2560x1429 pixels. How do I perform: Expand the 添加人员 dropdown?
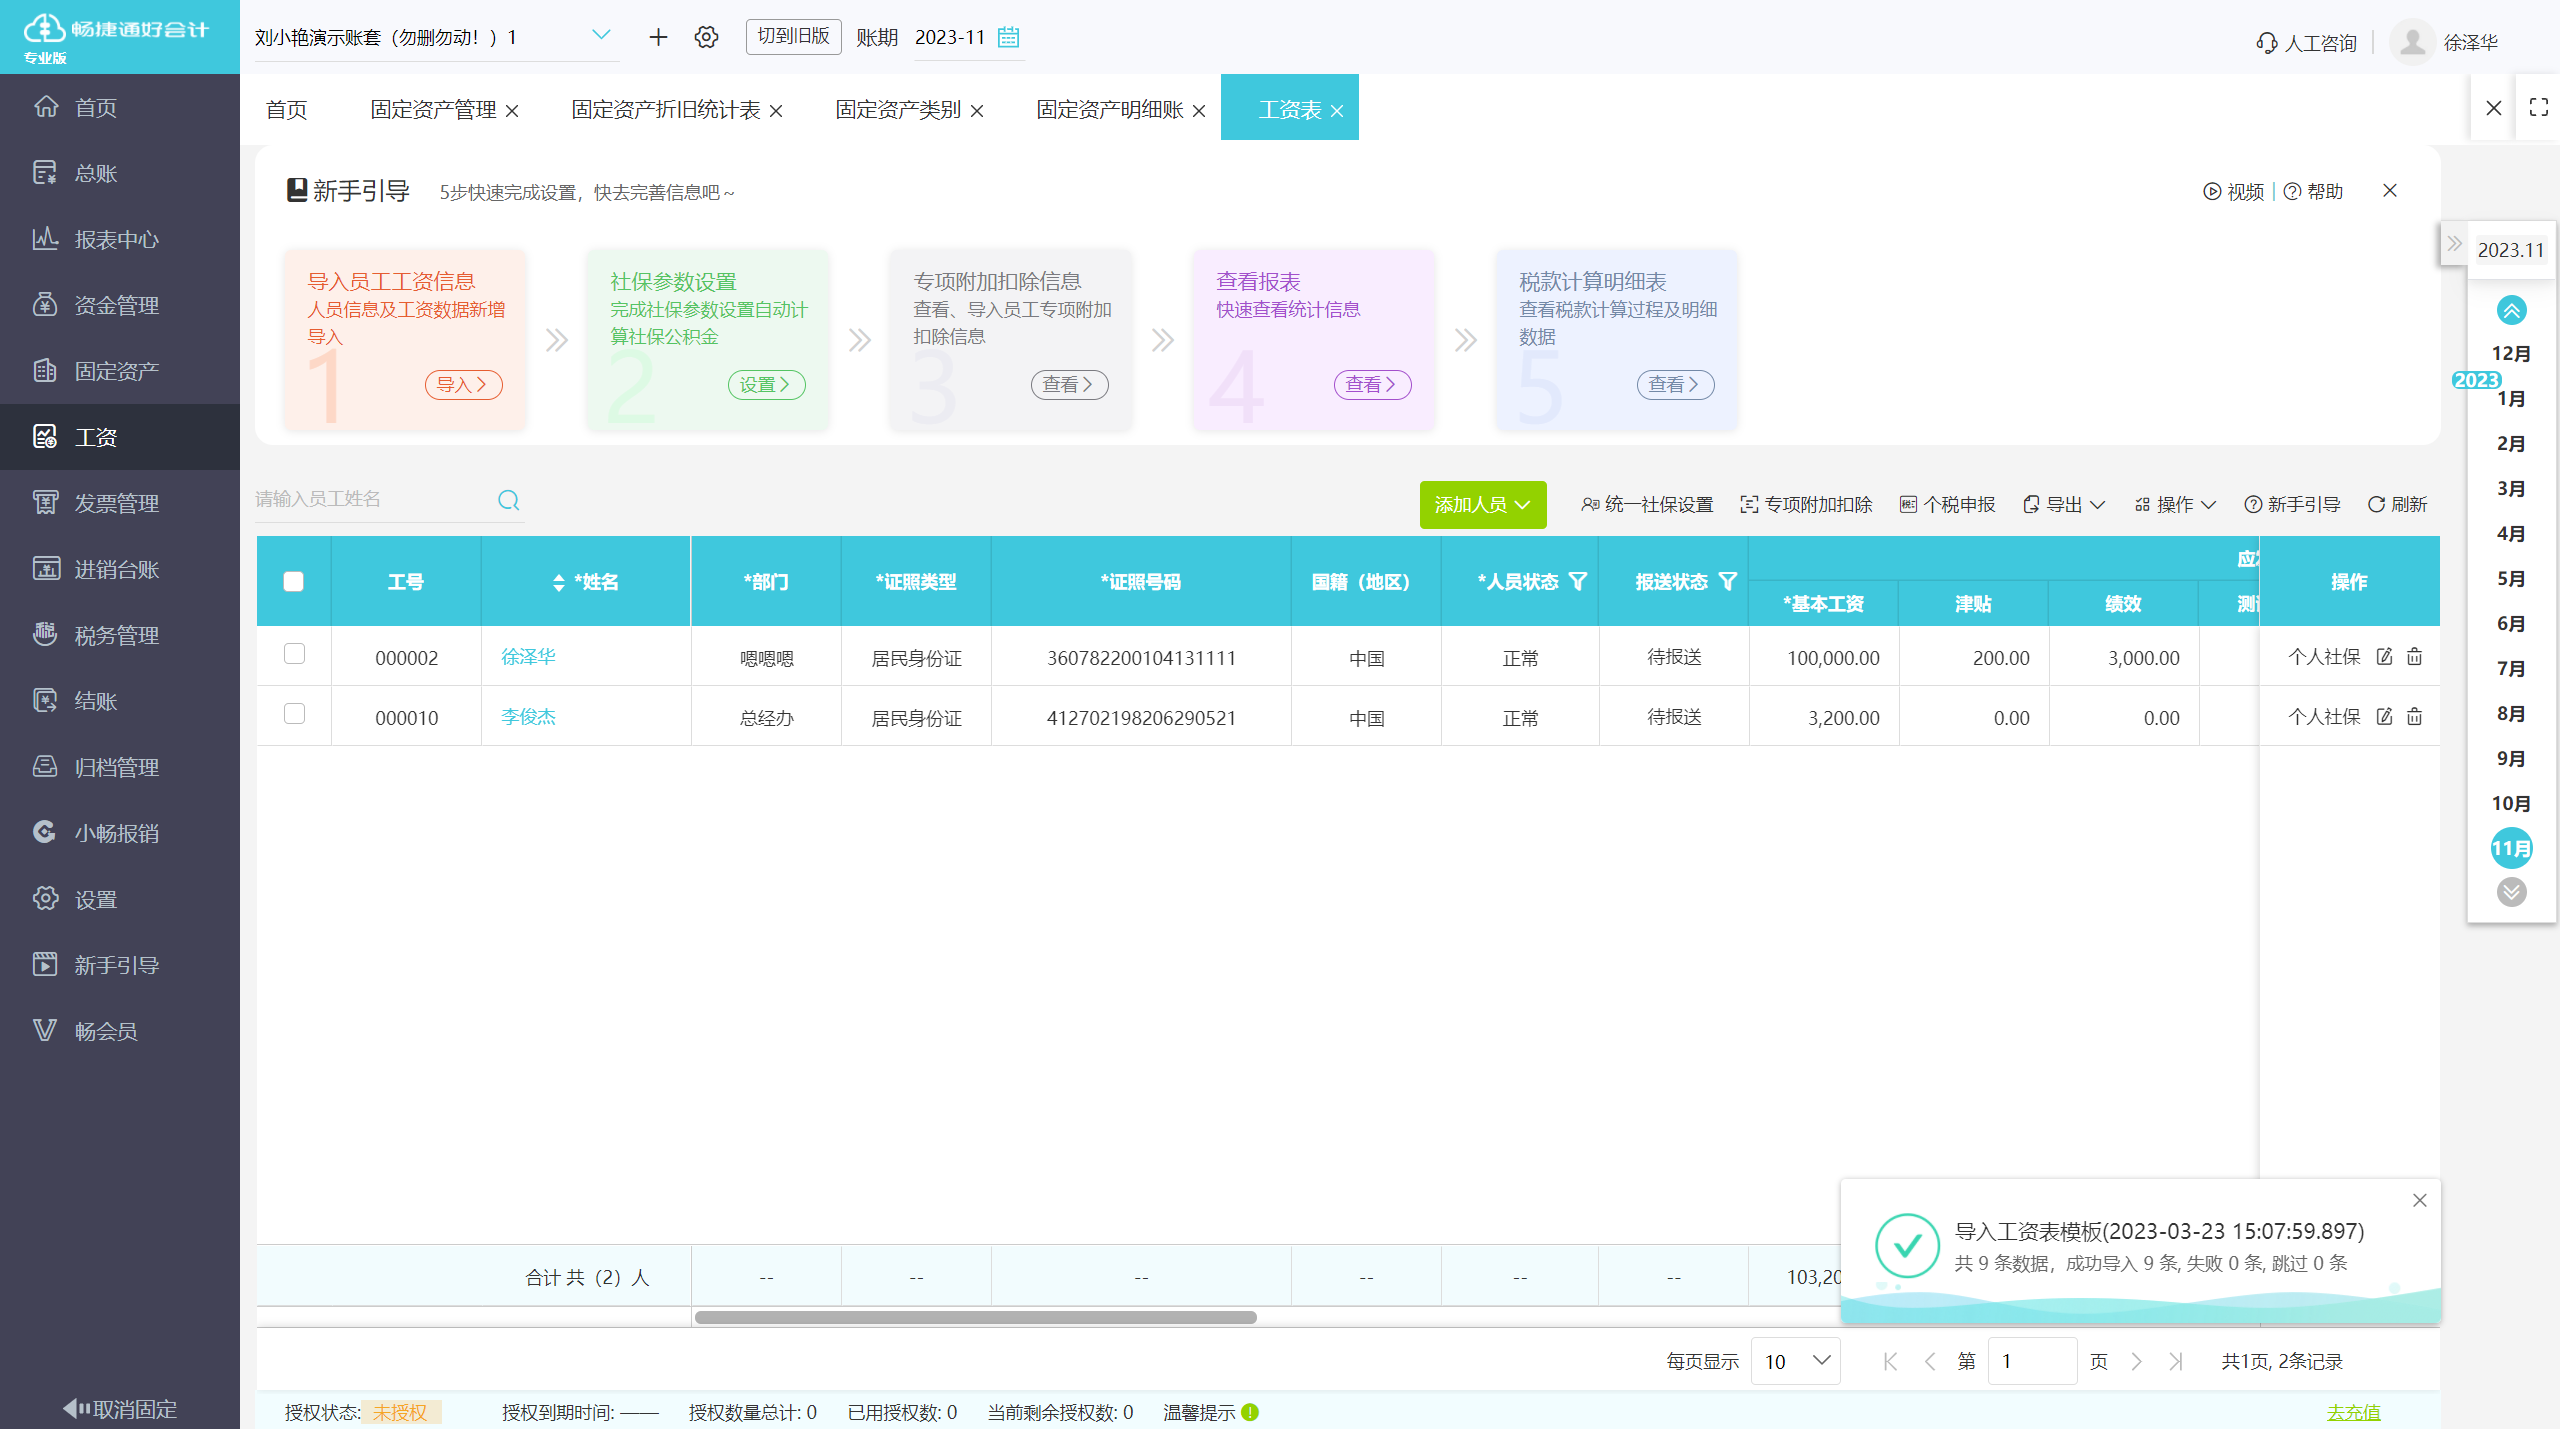point(1524,504)
